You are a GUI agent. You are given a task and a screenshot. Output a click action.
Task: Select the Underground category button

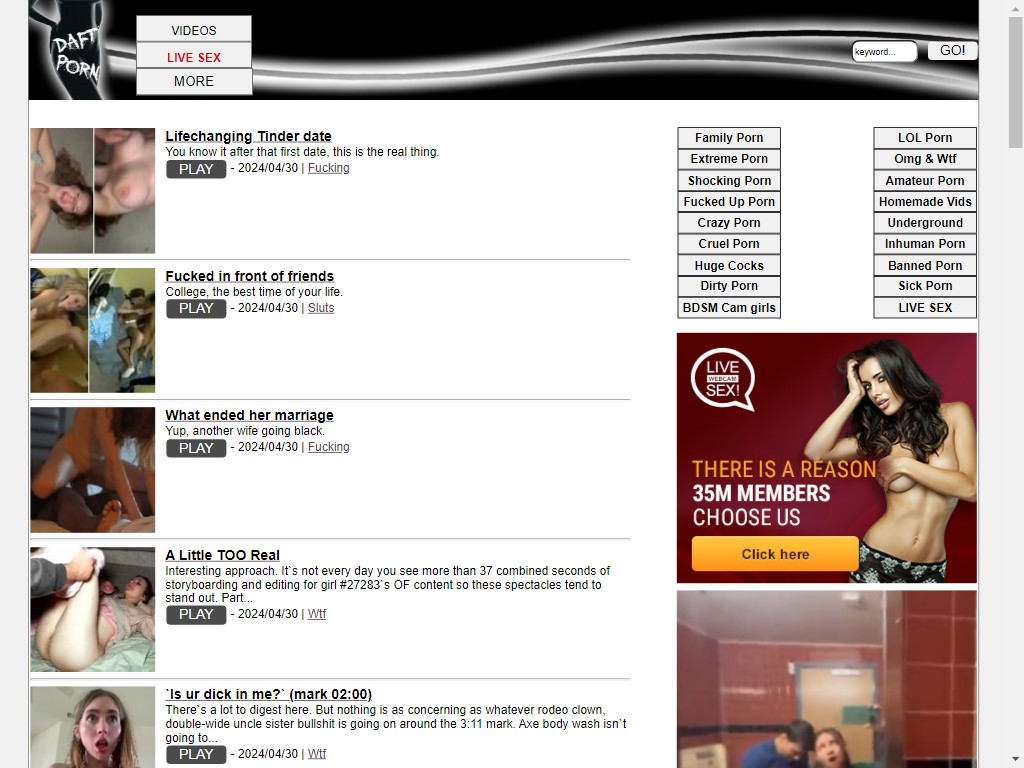tap(924, 223)
